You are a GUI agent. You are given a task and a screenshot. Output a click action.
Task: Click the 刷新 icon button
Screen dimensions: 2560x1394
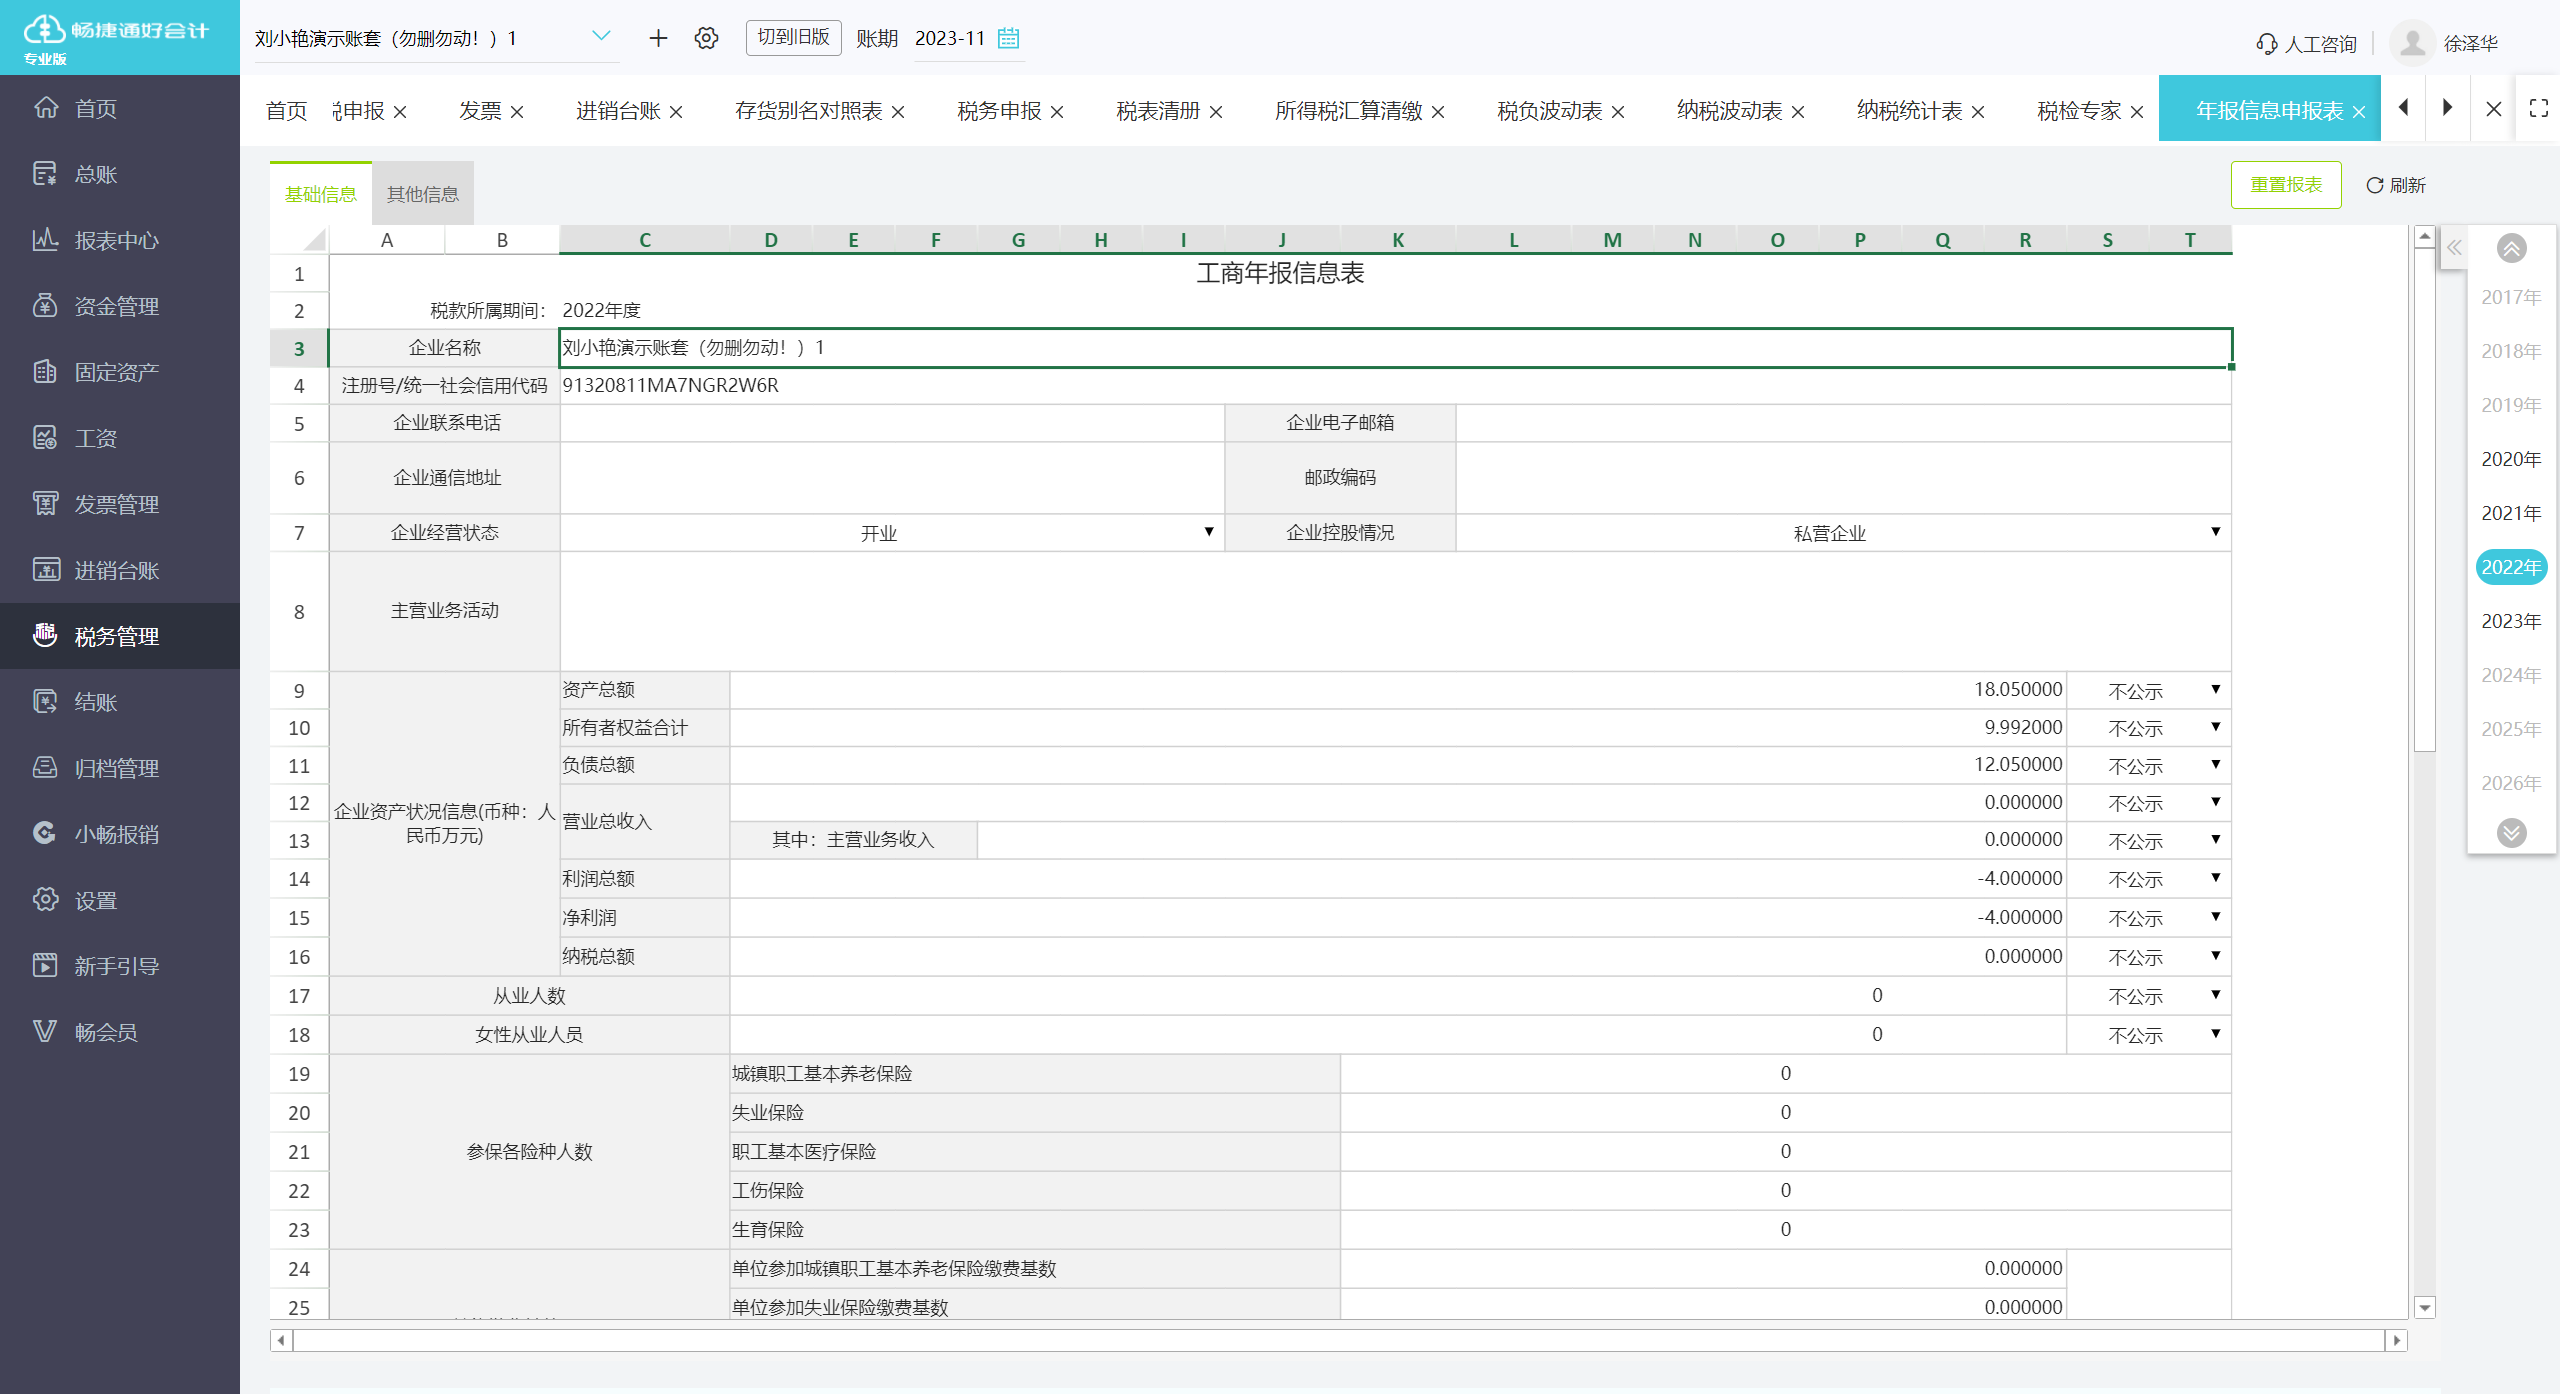click(2373, 184)
